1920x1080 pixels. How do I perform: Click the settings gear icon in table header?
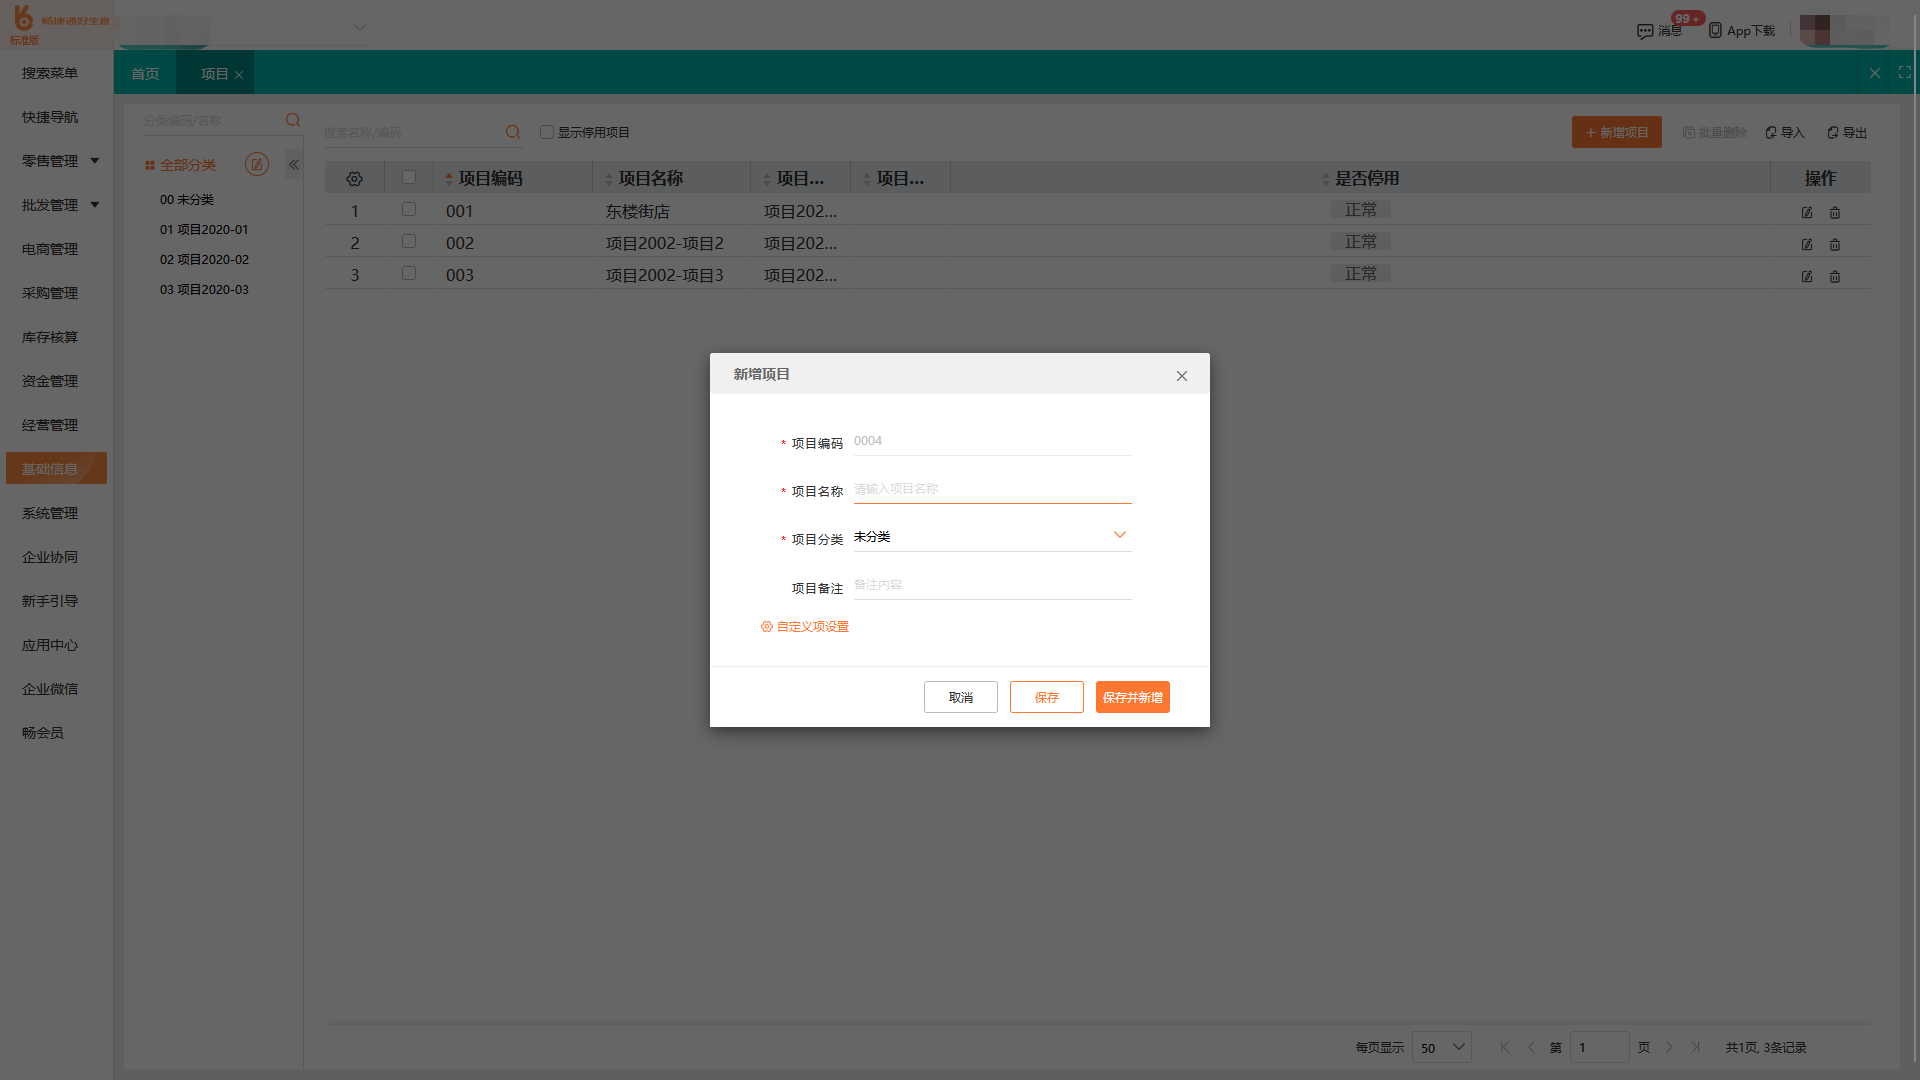tap(353, 178)
